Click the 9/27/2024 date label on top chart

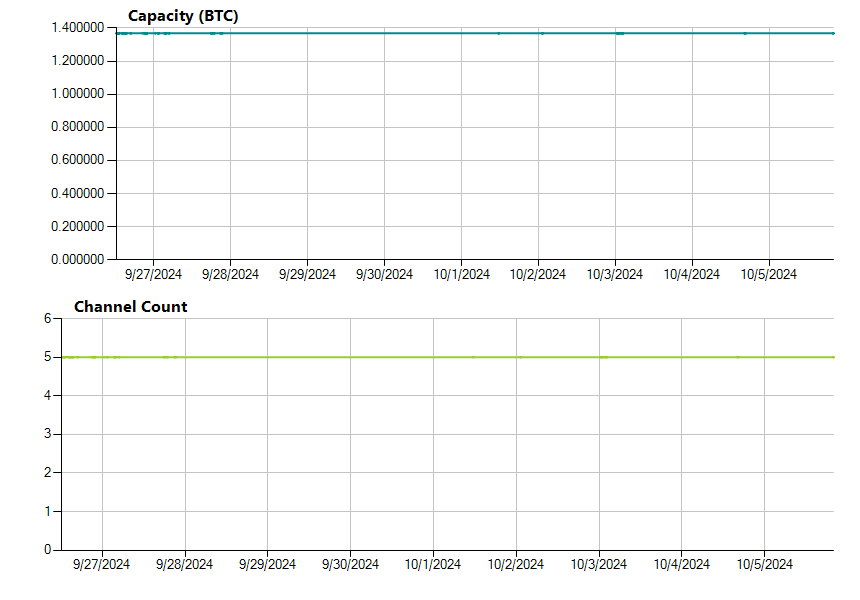coord(152,271)
